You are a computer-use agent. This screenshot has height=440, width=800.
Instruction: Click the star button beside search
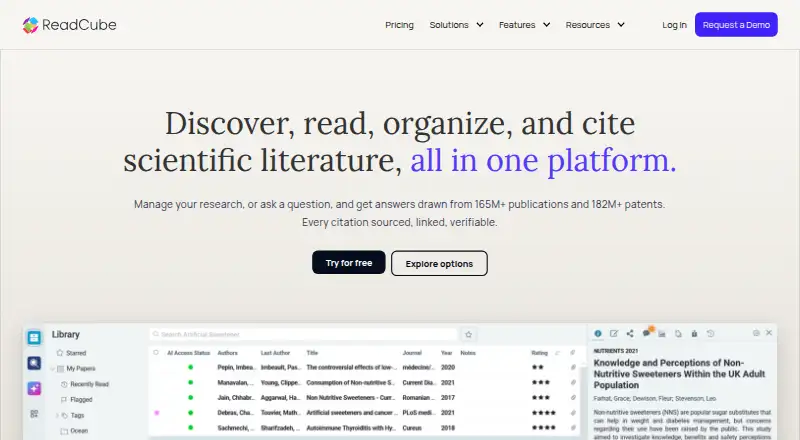[468, 334]
